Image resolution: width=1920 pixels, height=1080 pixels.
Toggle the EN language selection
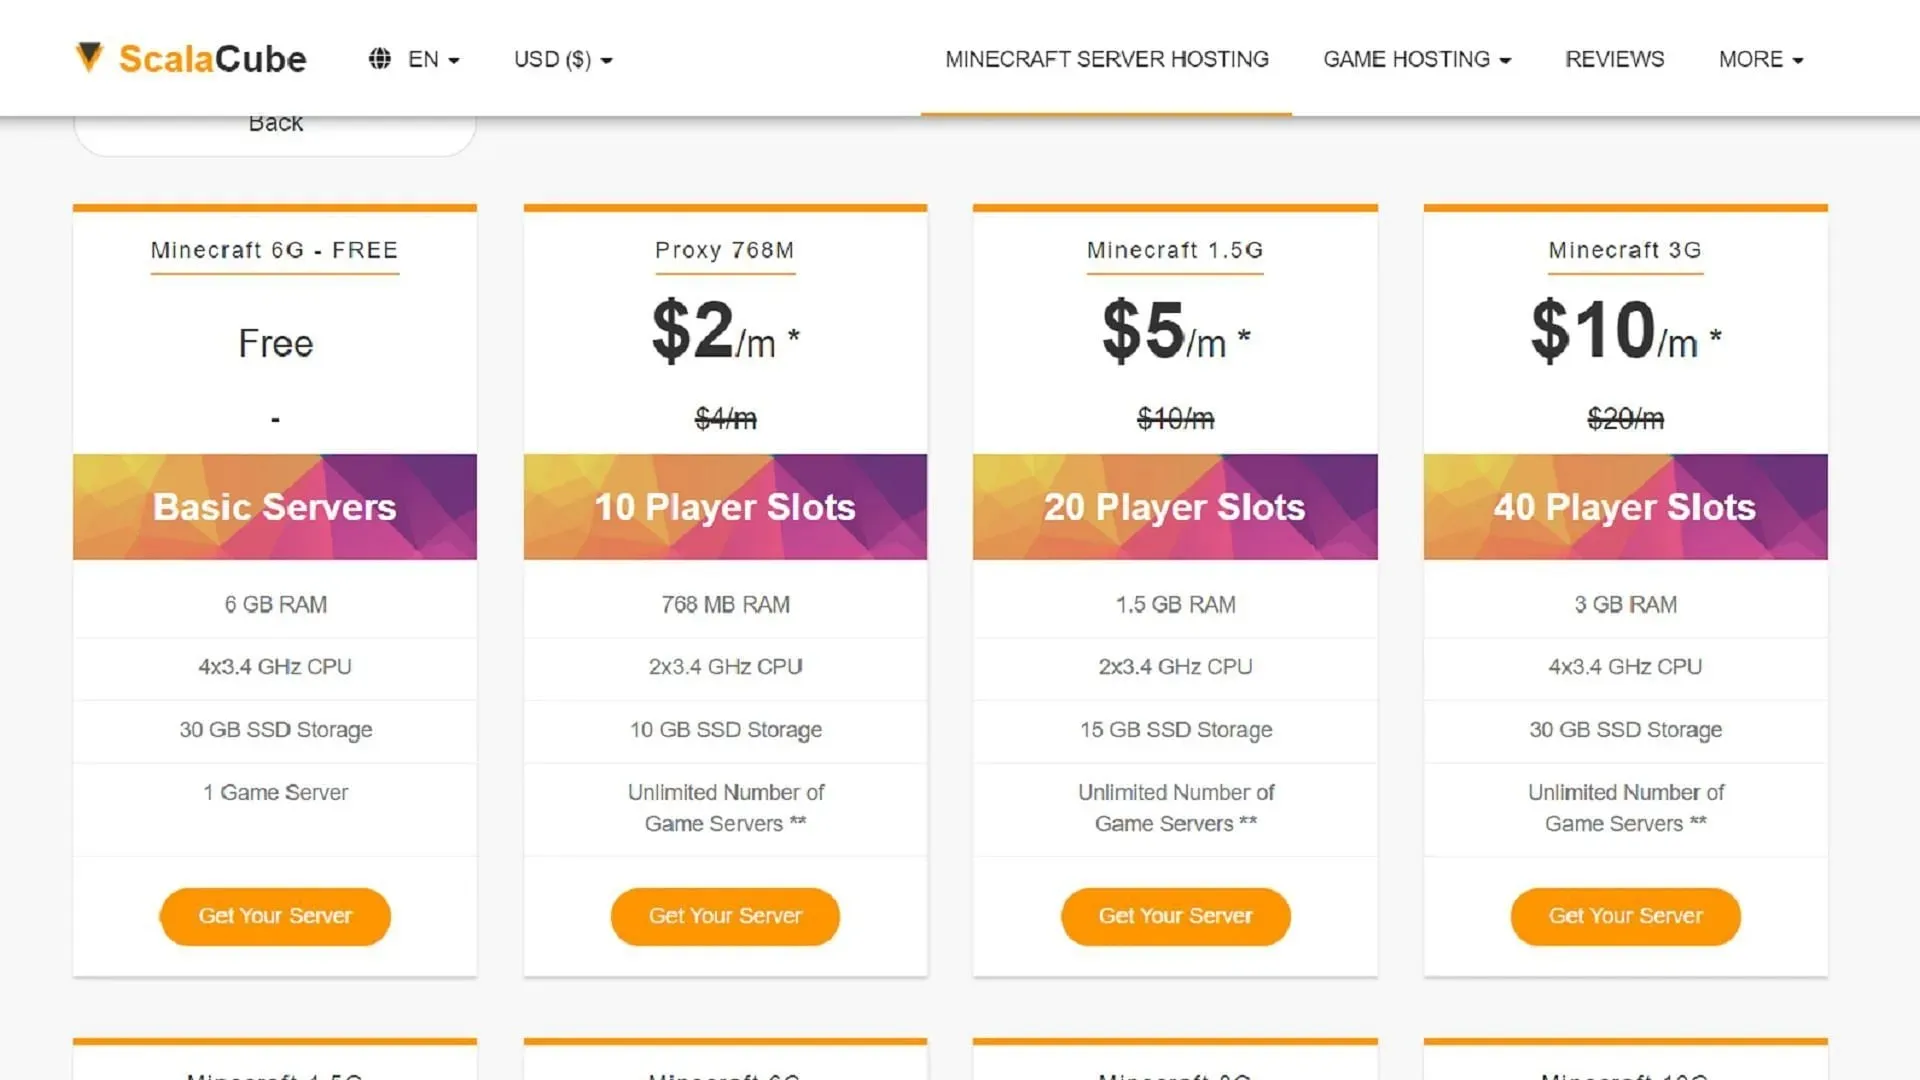click(x=414, y=58)
